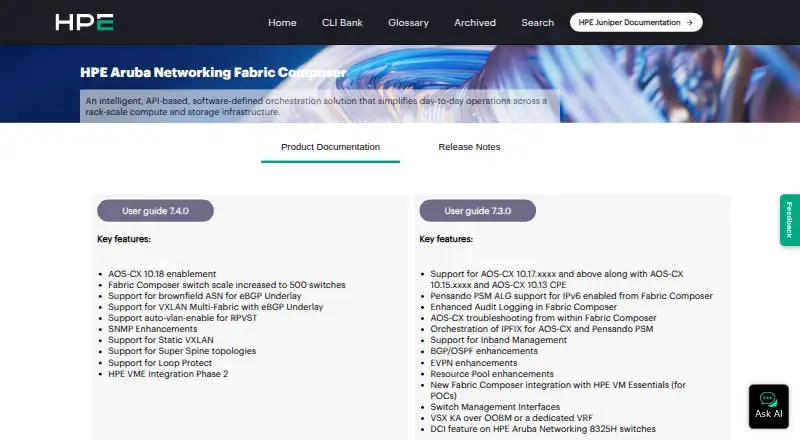
Task: Click 'Switch Management Interfaces' item
Action: pos(495,407)
